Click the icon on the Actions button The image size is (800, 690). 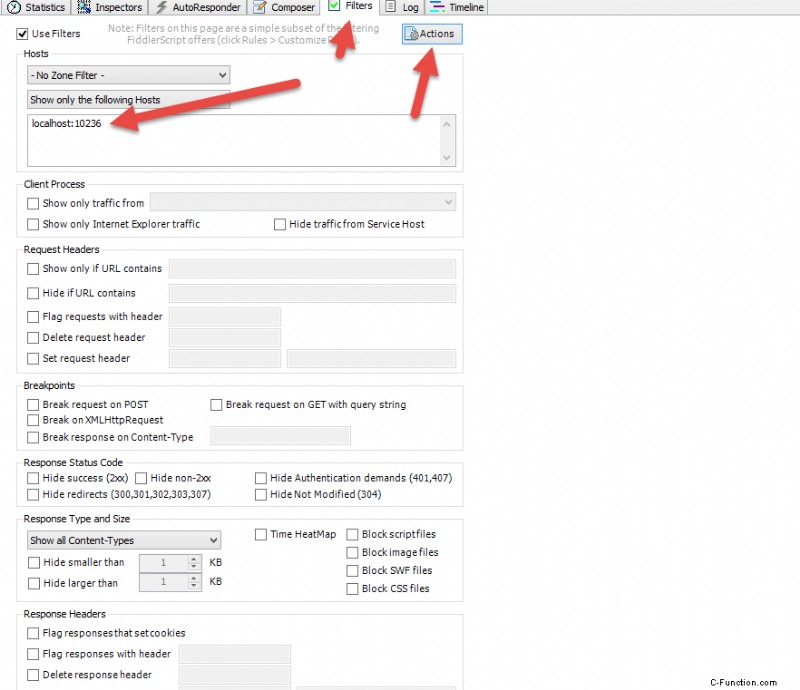click(411, 34)
